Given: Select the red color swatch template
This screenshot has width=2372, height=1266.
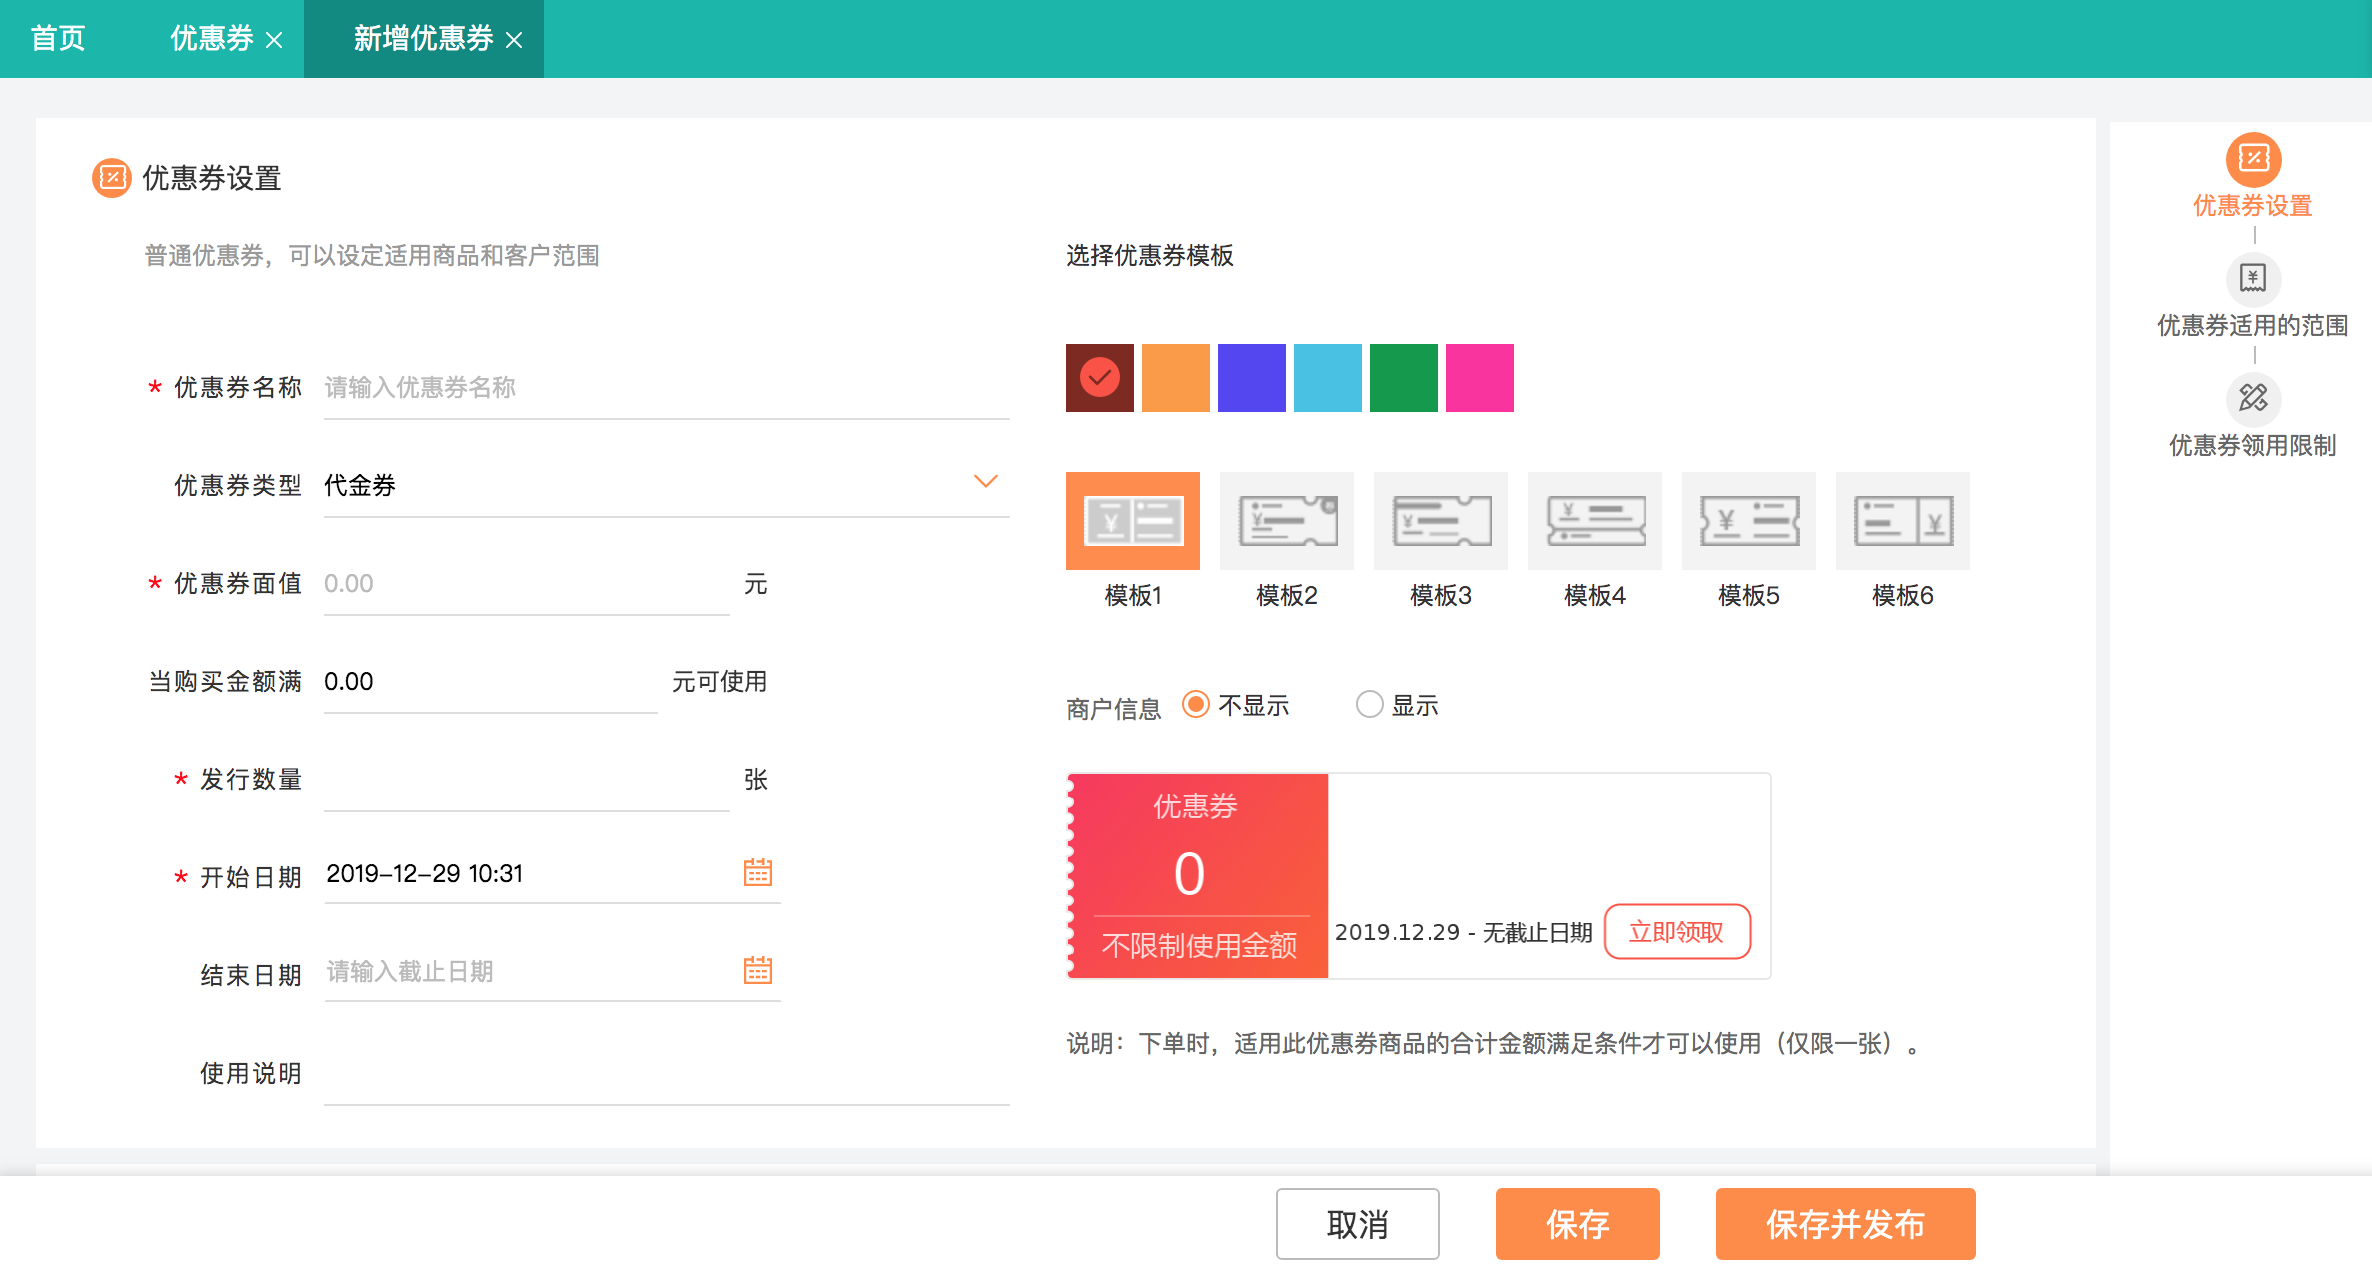Looking at the screenshot, I should point(1098,377).
